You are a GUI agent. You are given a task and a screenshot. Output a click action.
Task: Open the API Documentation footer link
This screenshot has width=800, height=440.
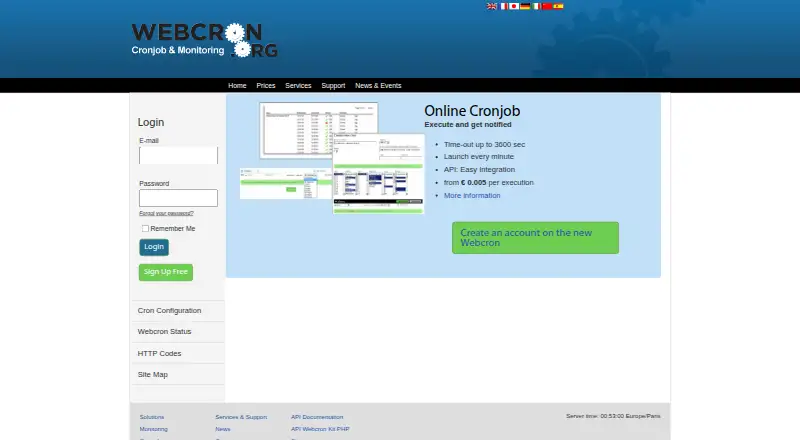click(317, 417)
